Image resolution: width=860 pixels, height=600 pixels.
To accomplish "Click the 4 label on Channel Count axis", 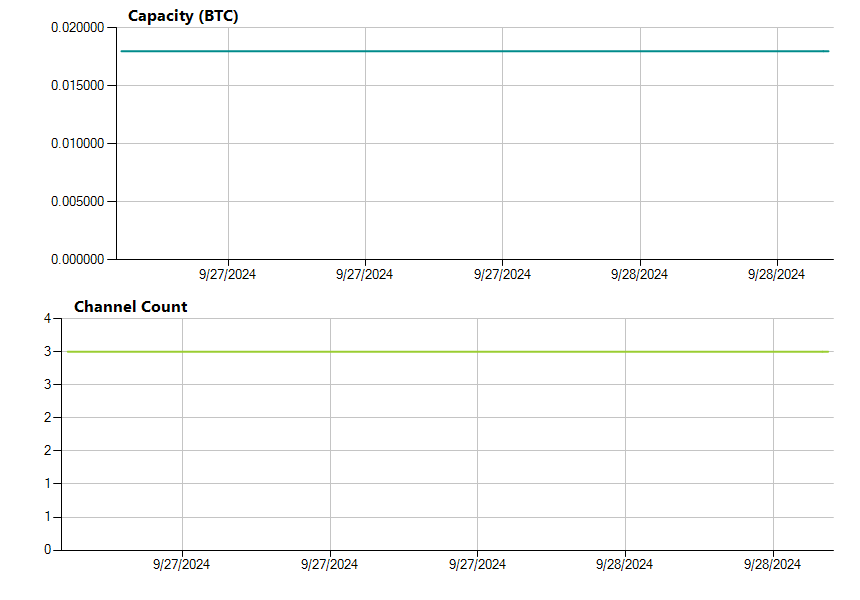I will [47, 319].
